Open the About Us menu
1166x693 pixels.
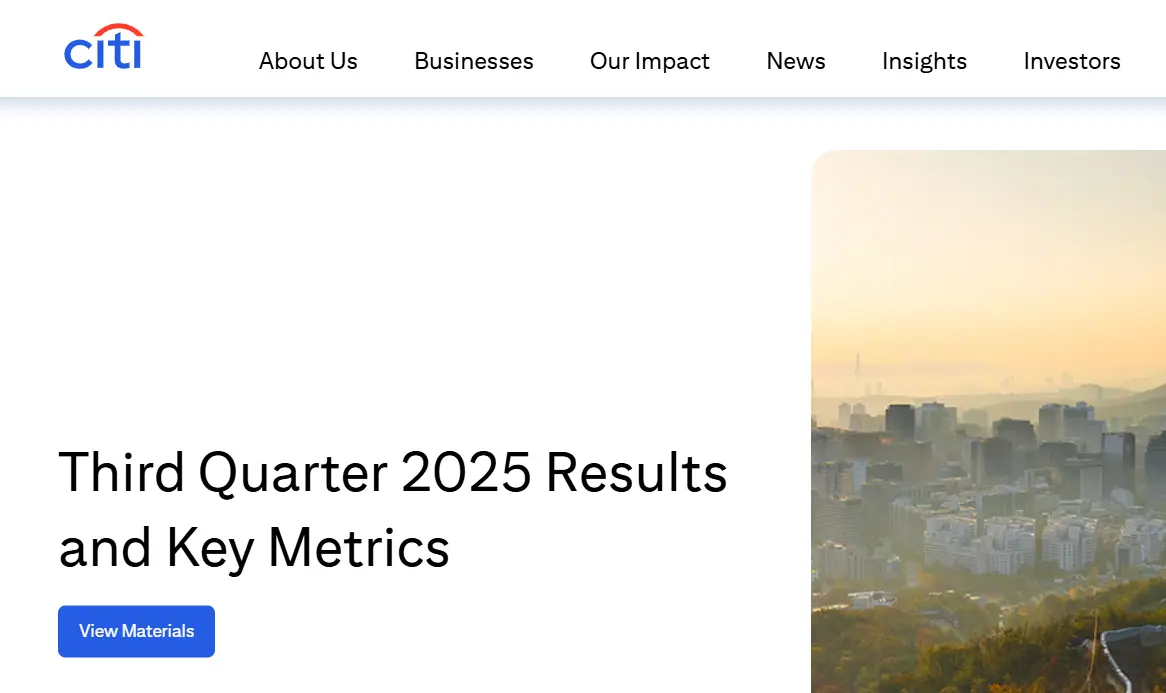(308, 61)
